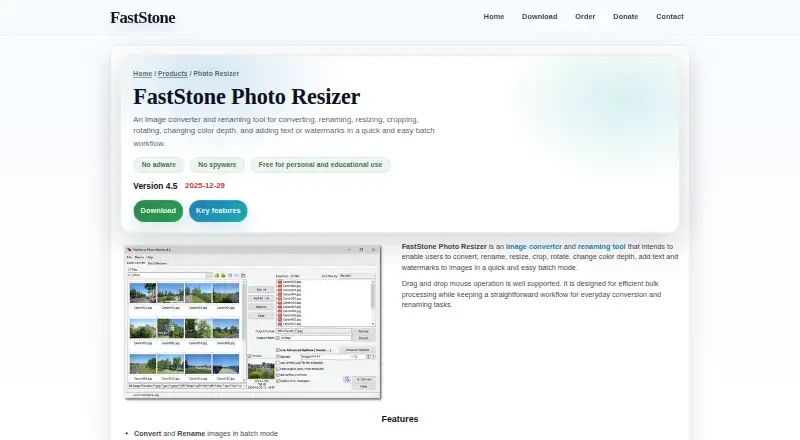800x440 pixels.
Task: Open the Order page from the navigation bar
Action: (585, 17)
